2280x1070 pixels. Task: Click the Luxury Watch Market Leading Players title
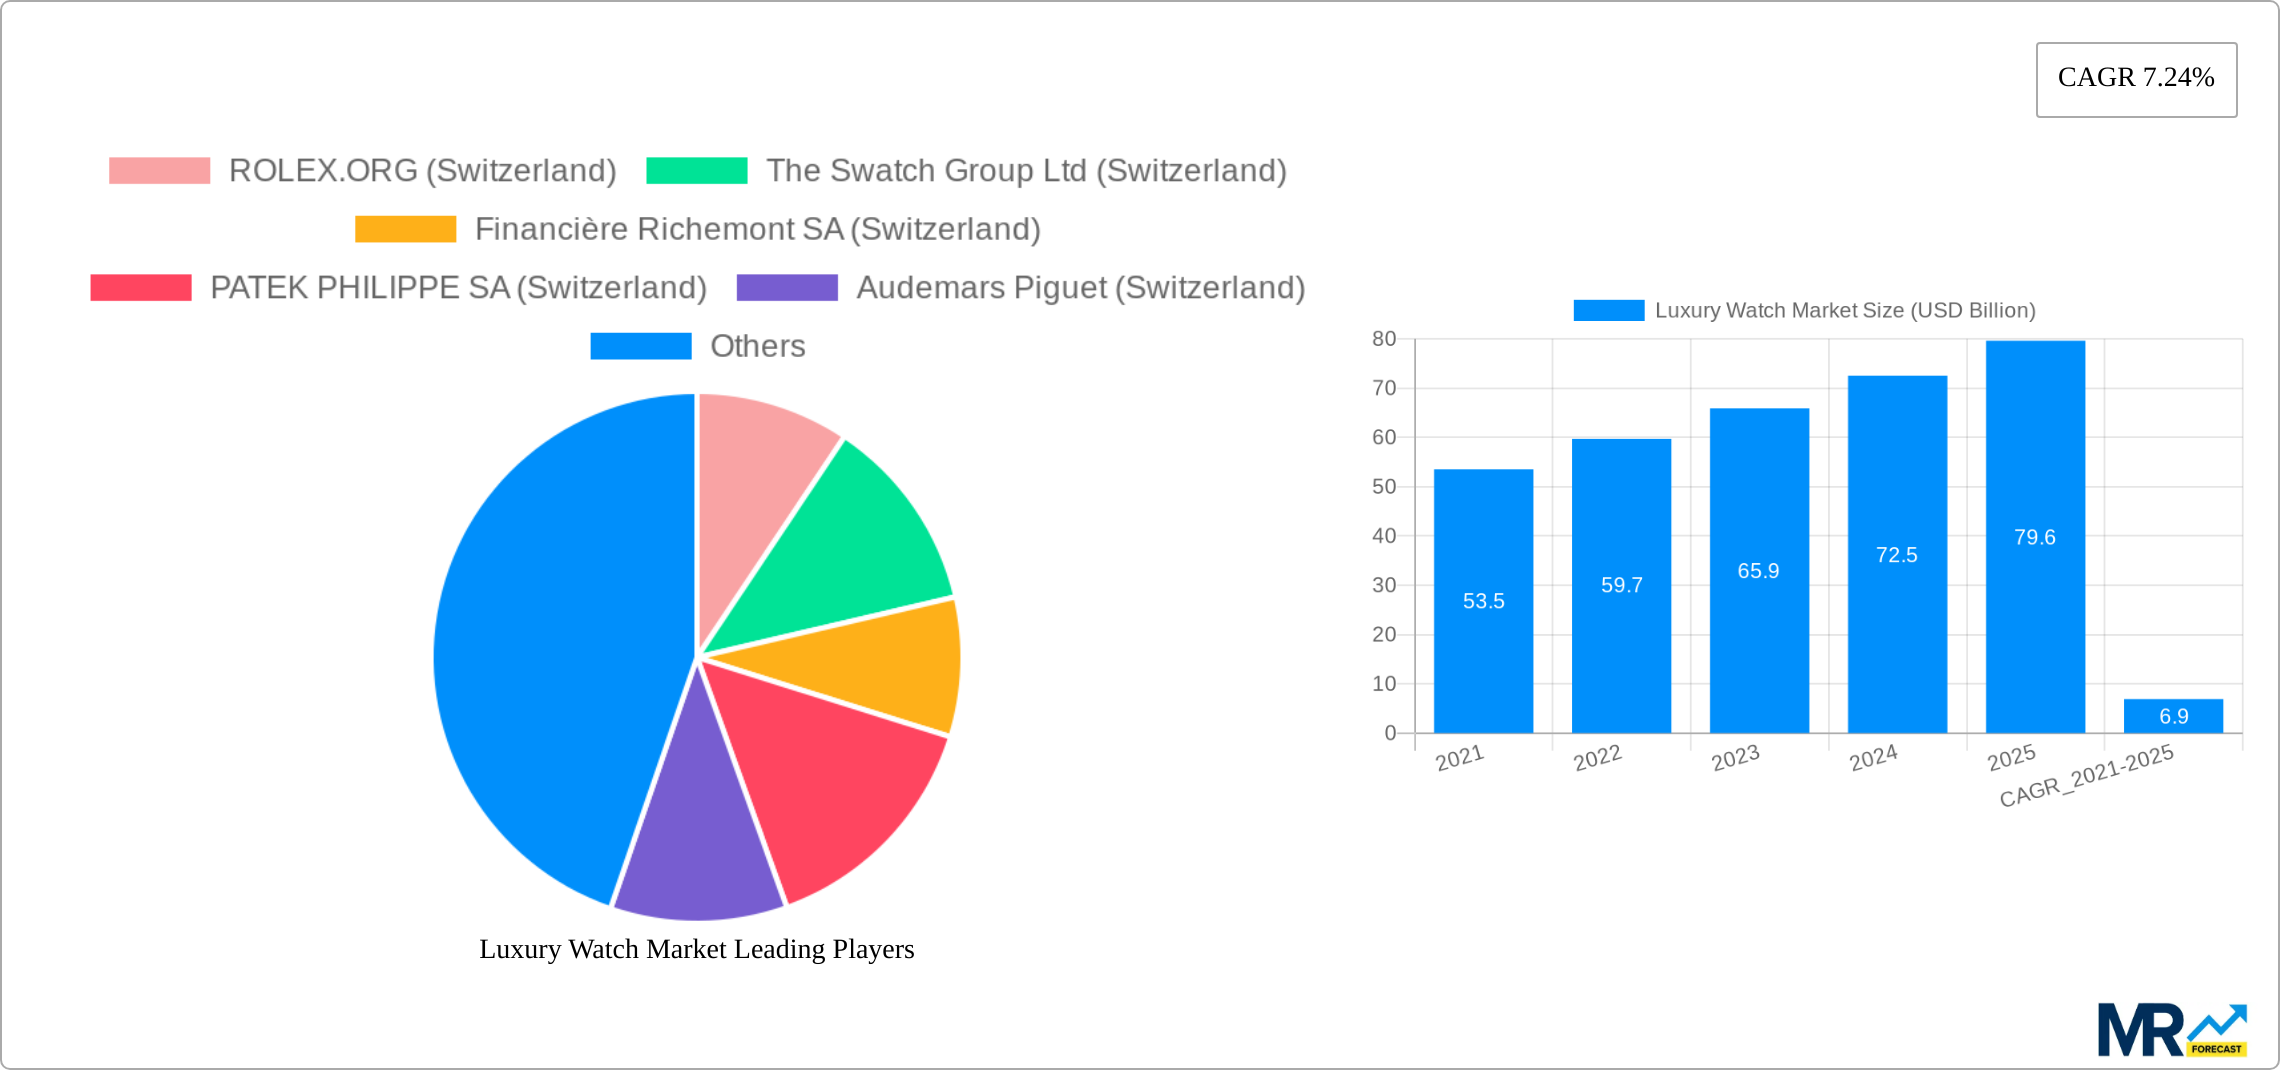click(697, 950)
